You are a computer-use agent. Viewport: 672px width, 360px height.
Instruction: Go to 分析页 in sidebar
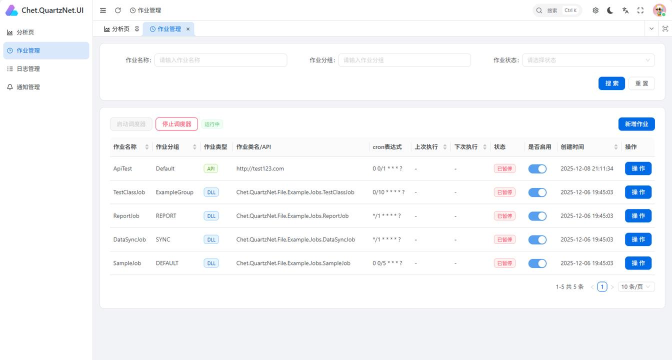pos(46,32)
